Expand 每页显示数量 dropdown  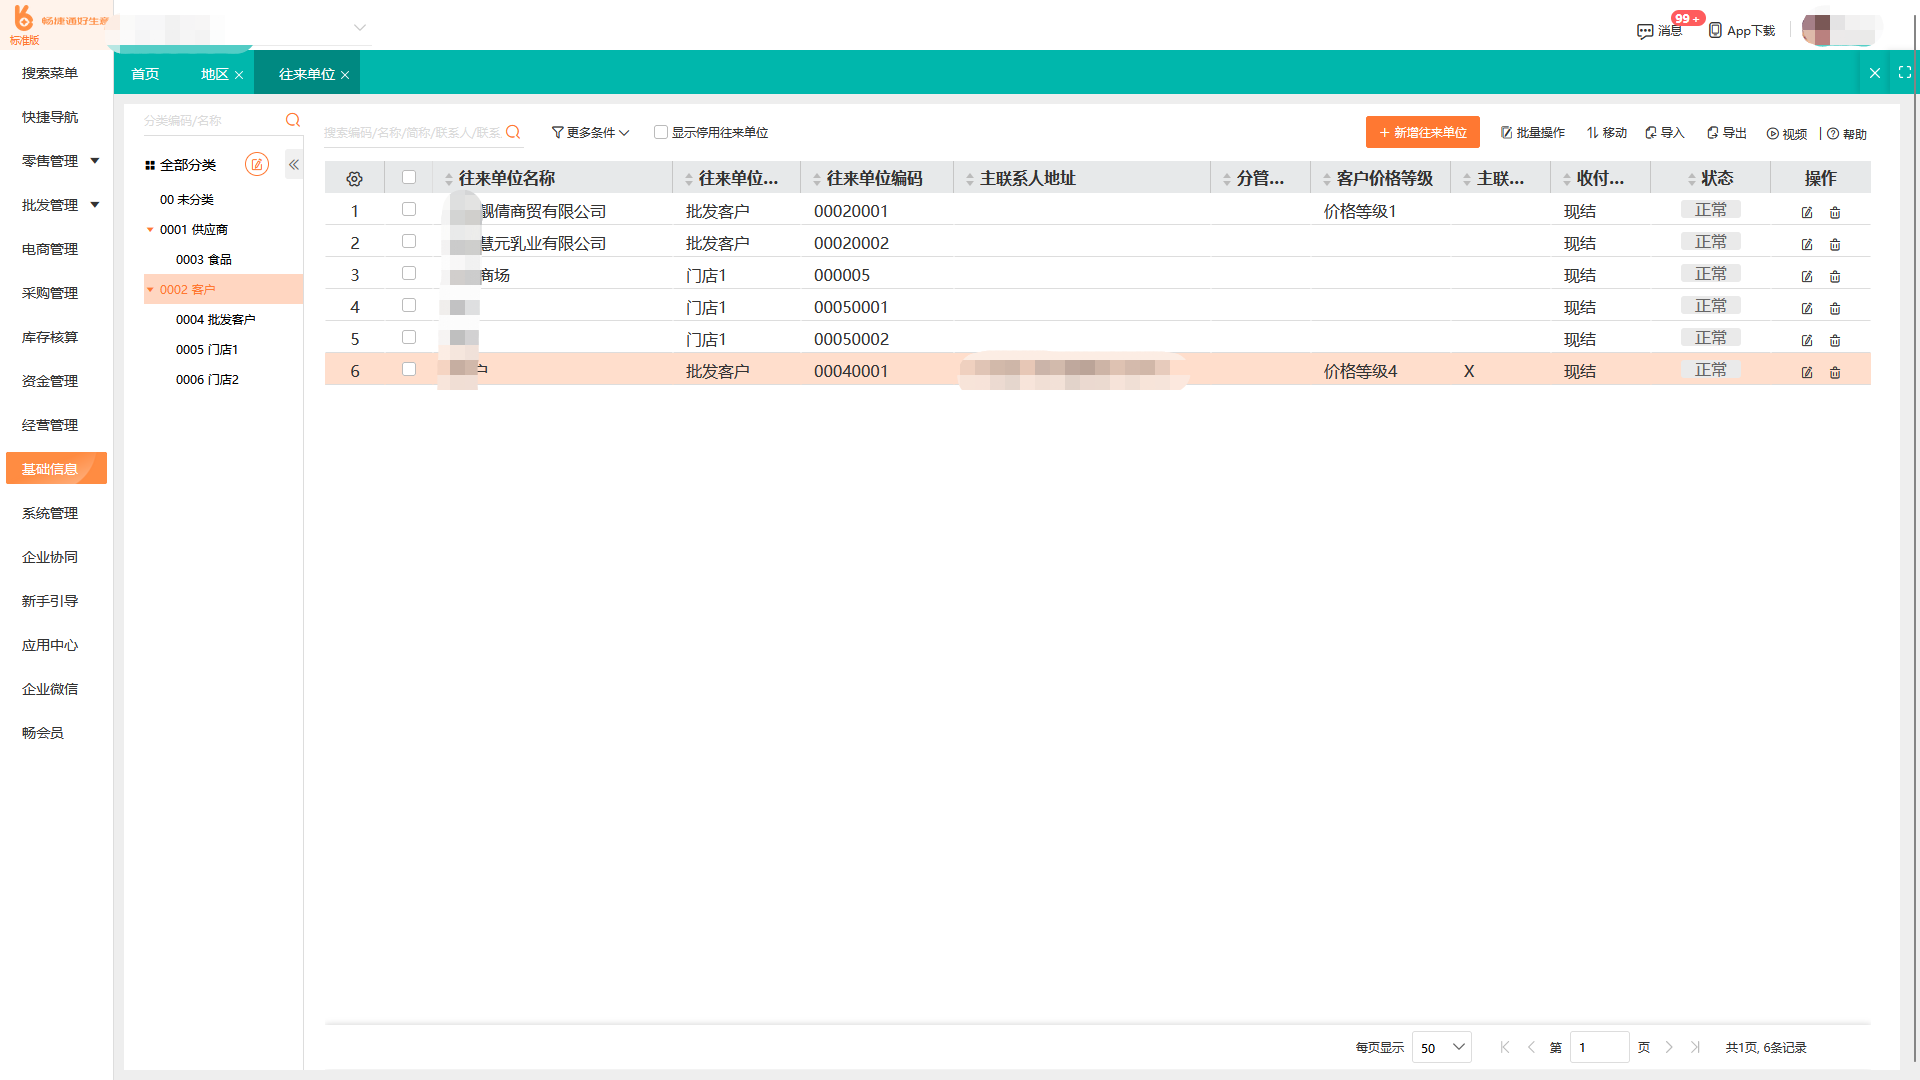[x=1441, y=1047]
